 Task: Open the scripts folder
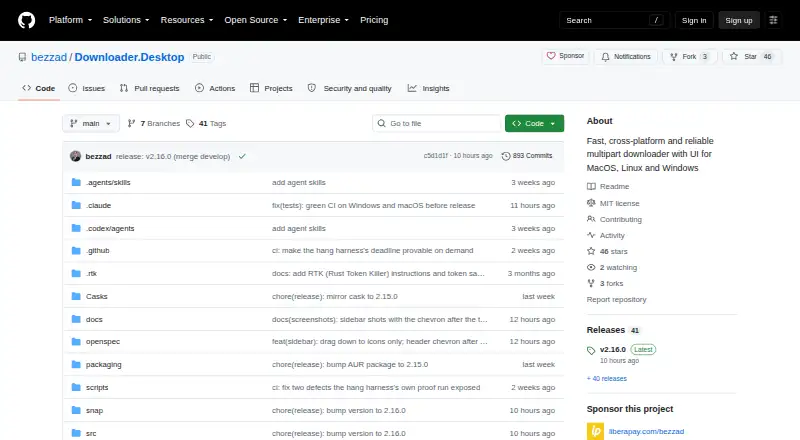[x=97, y=387]
